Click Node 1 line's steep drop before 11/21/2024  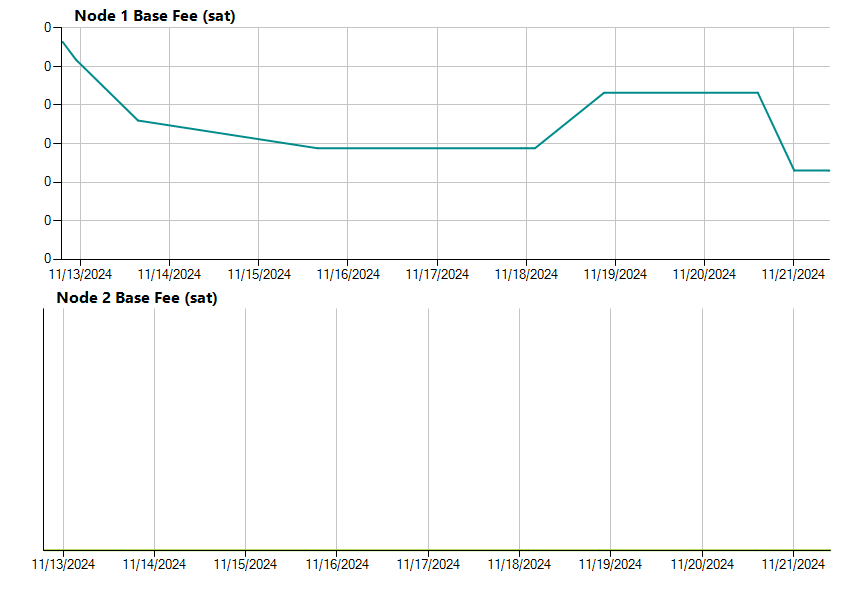[x=776, y=132]
